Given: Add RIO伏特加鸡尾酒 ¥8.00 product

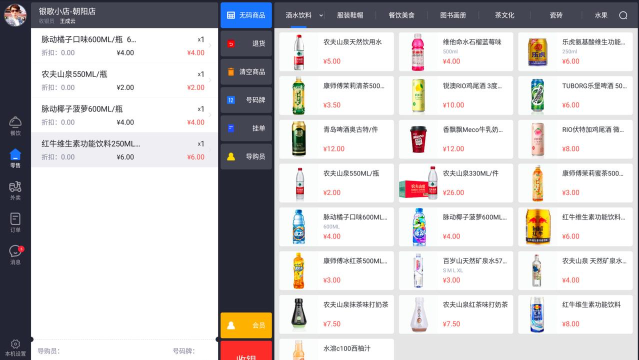Looking at the screenshot, I should click(575, 139).
